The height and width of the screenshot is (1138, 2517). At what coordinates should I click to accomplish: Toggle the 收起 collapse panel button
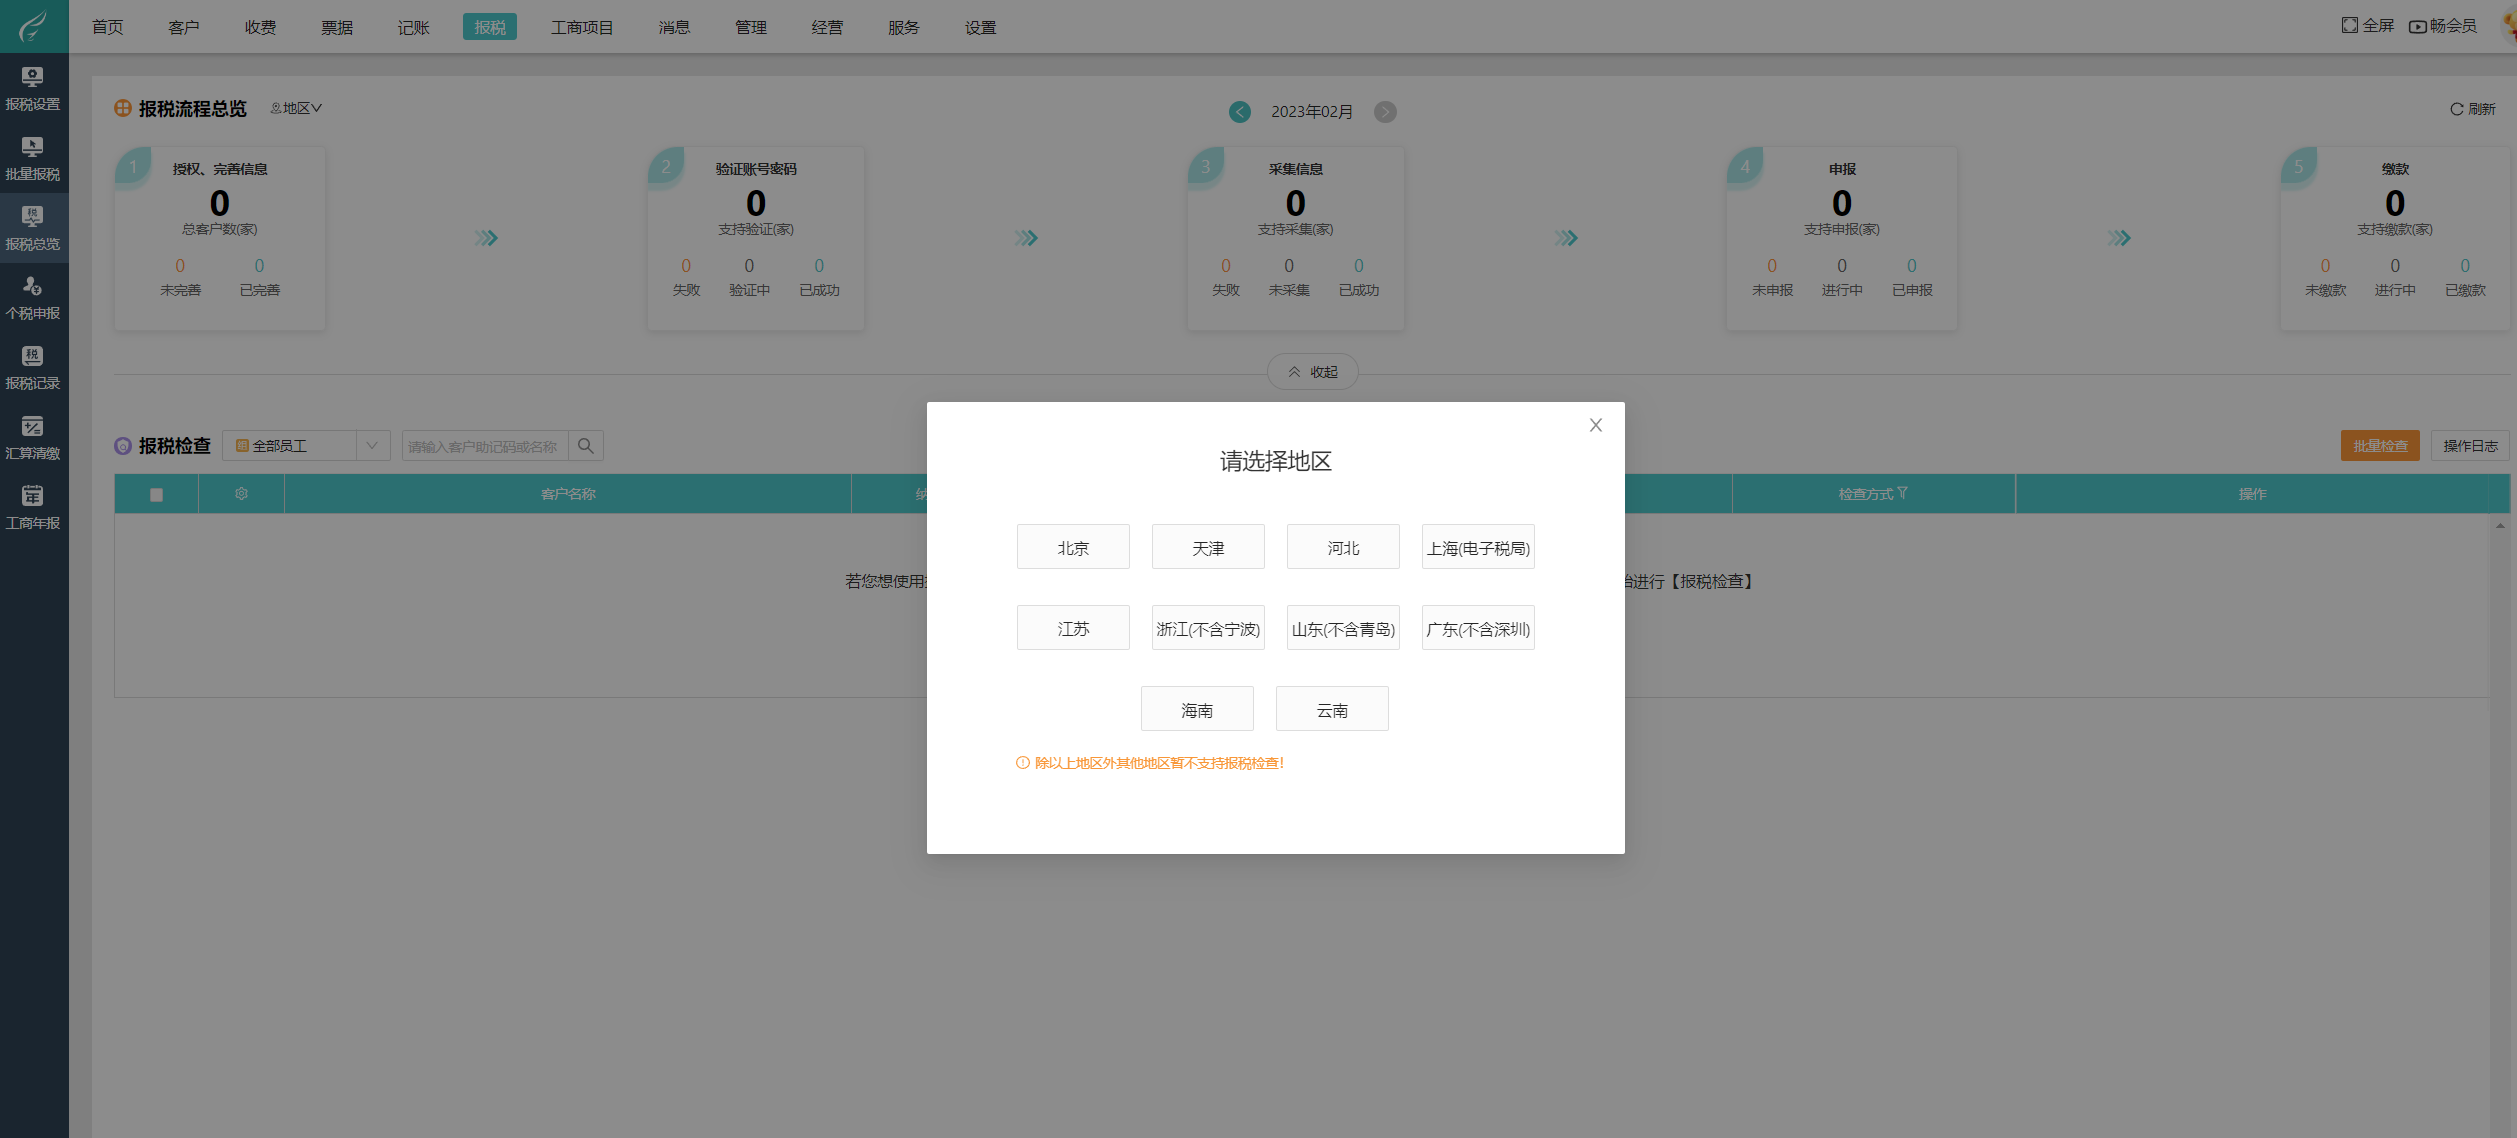pyautogui.click(x=1318, y=372)
